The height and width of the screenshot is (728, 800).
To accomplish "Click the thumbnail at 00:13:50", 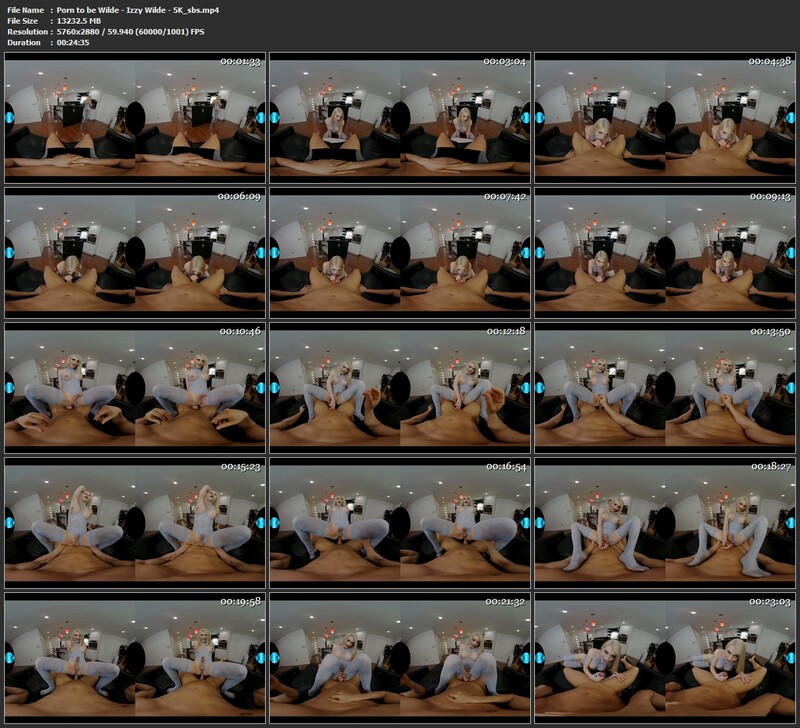I will pyautogui.click(x=665, y=386).
